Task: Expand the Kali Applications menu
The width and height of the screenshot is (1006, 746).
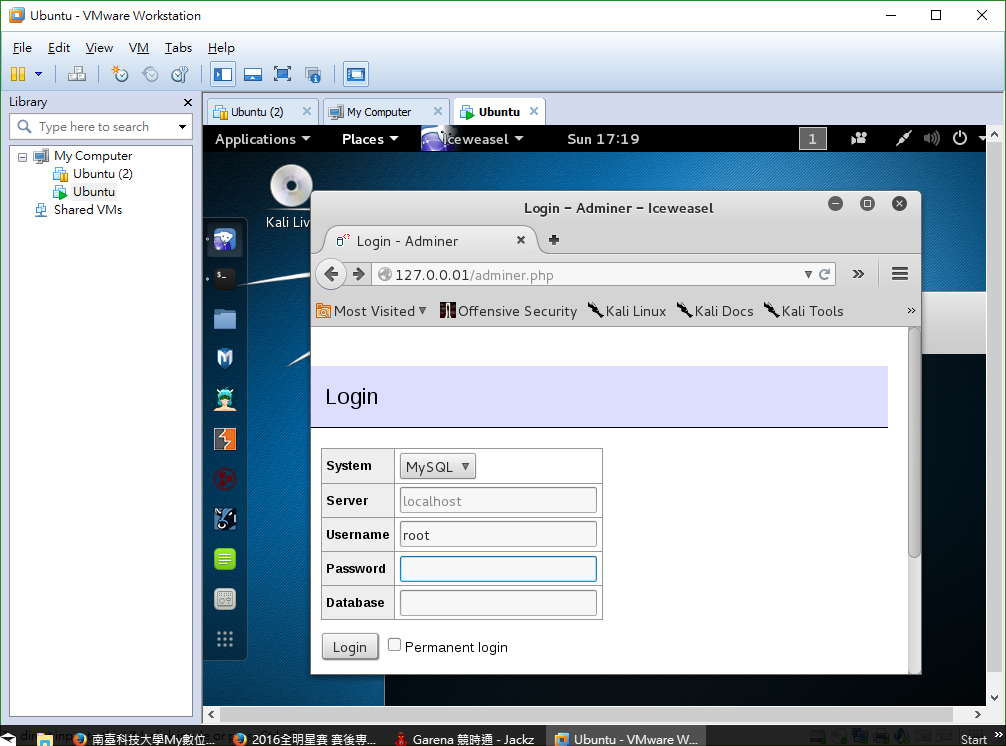Action: click(x=262, y=139)
